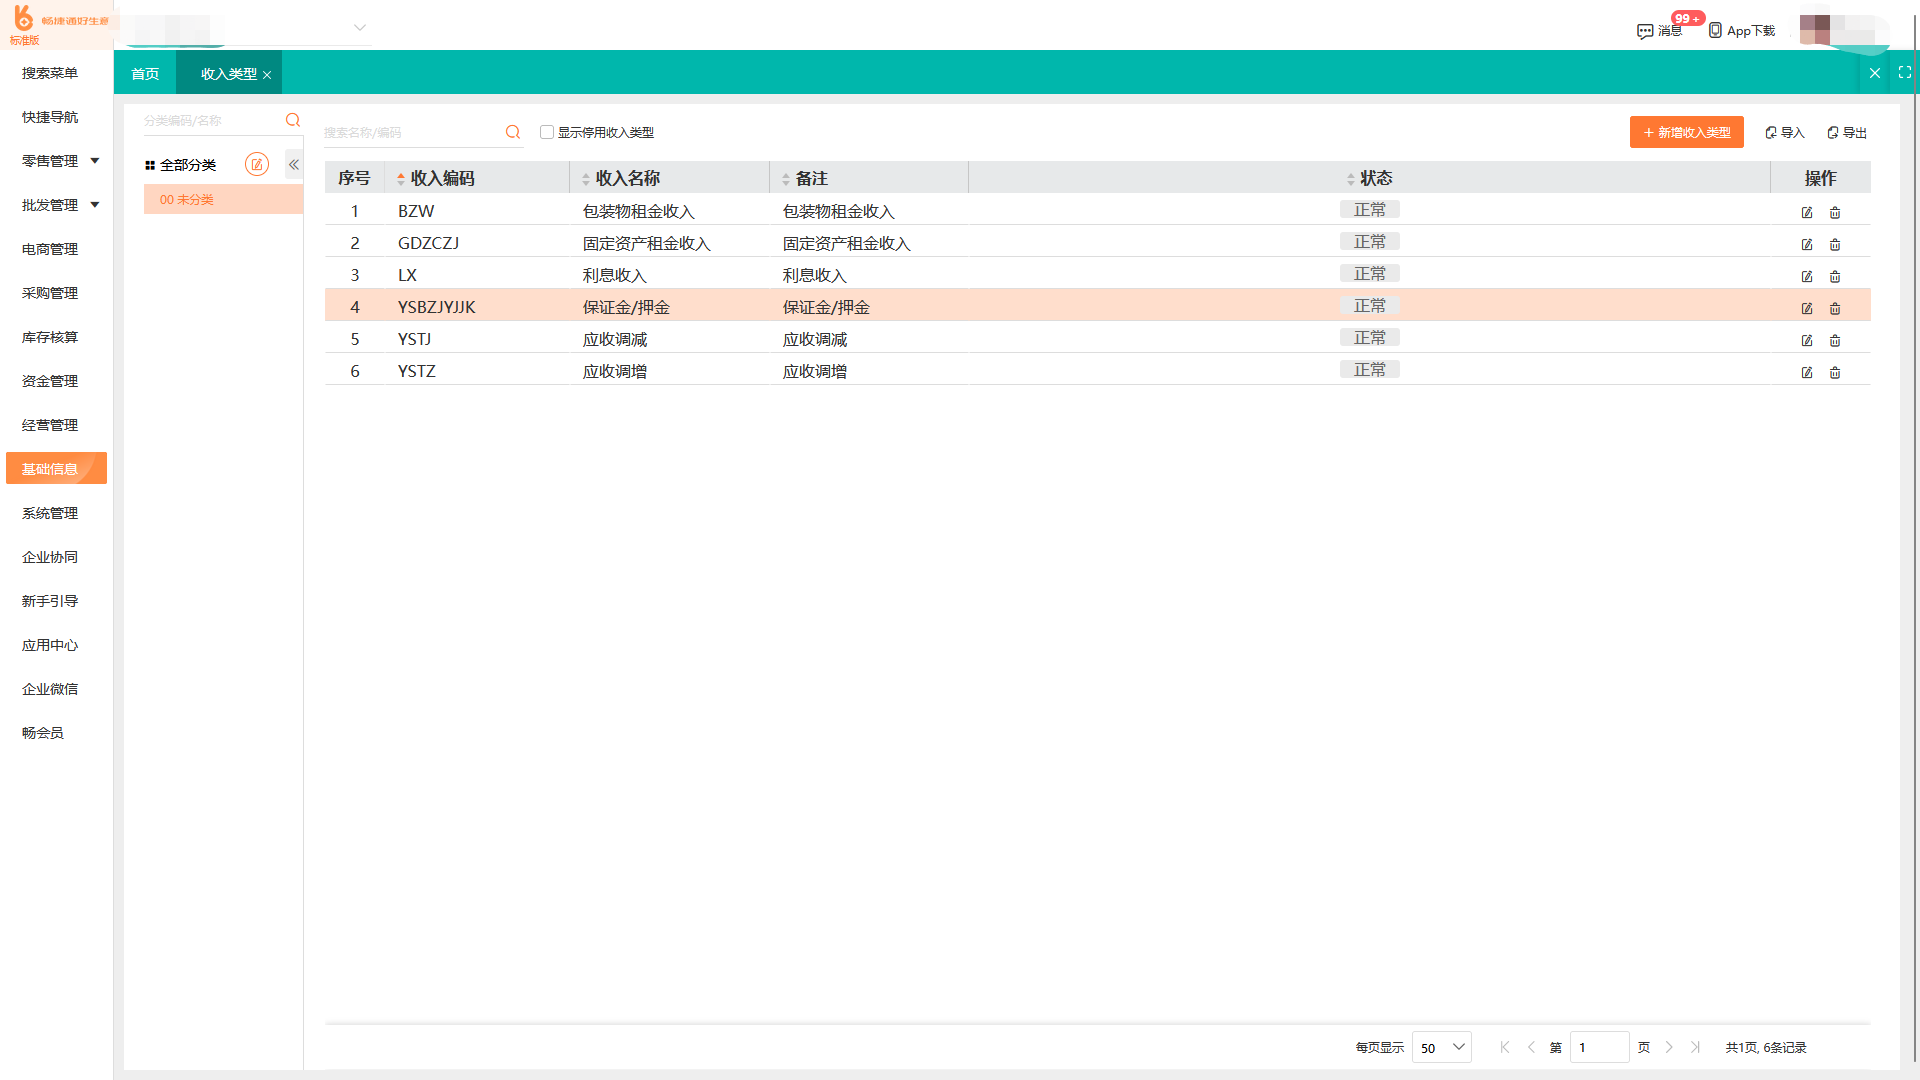Click 首页 menu tab
The width and height of the screenshot is (1920, 1080).
(145, 74)
